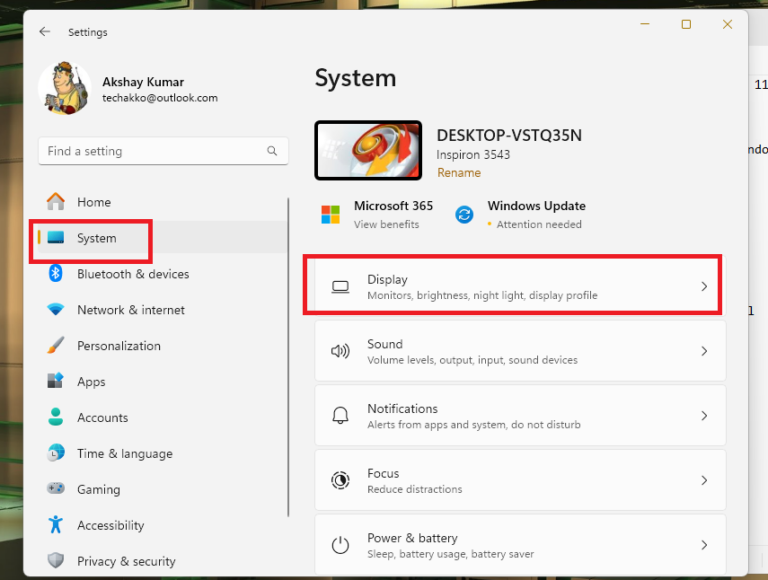768x580 pixels.
Task: Click the Notifications bell icon
Action: pyautogui.click(x=340, y=415)
